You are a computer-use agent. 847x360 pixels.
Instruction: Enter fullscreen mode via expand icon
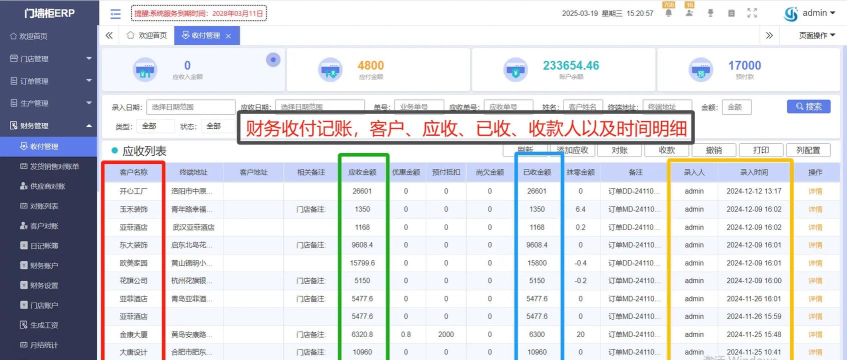(752, 13)
